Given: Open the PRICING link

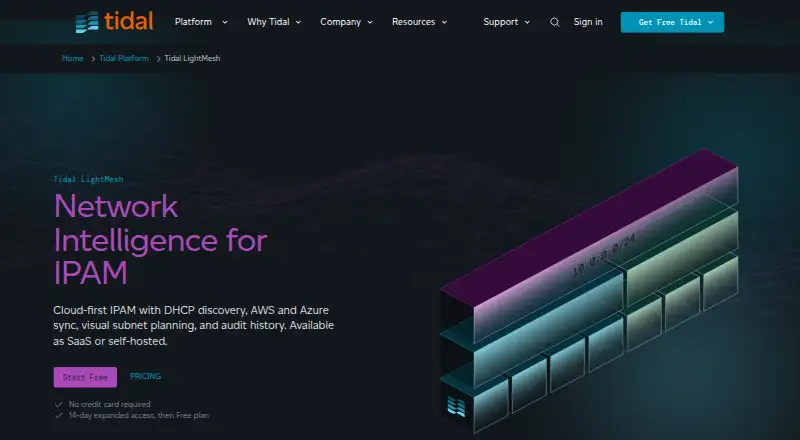Looking at the screenshot, I should 145,376.
